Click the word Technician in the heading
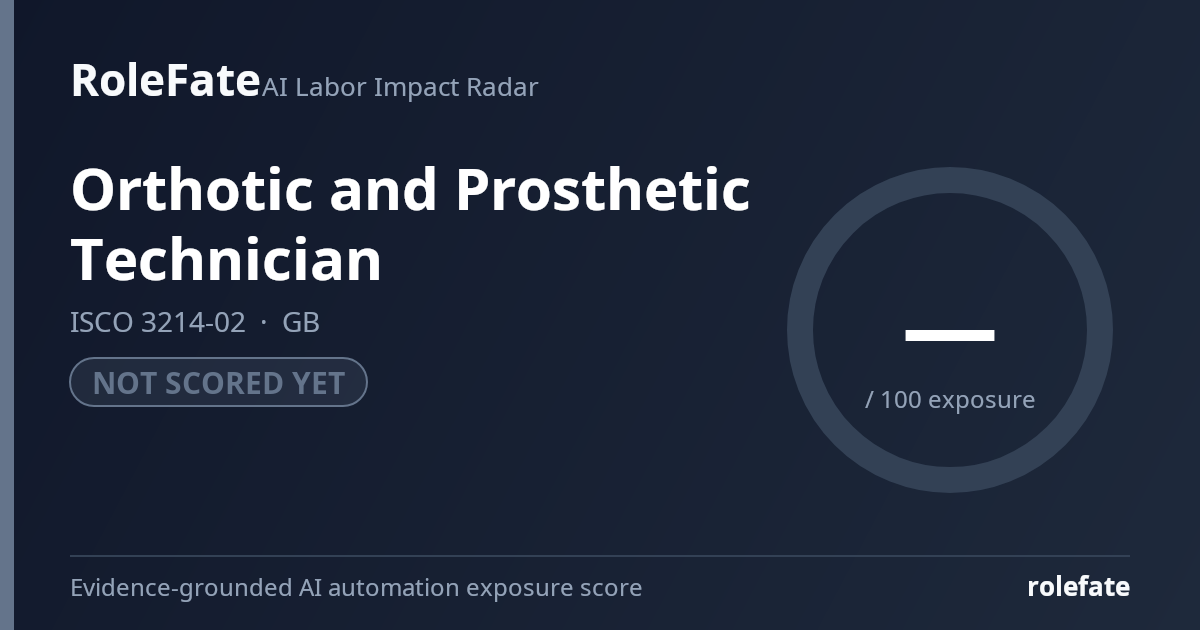1200x630 pixels. 226,259
